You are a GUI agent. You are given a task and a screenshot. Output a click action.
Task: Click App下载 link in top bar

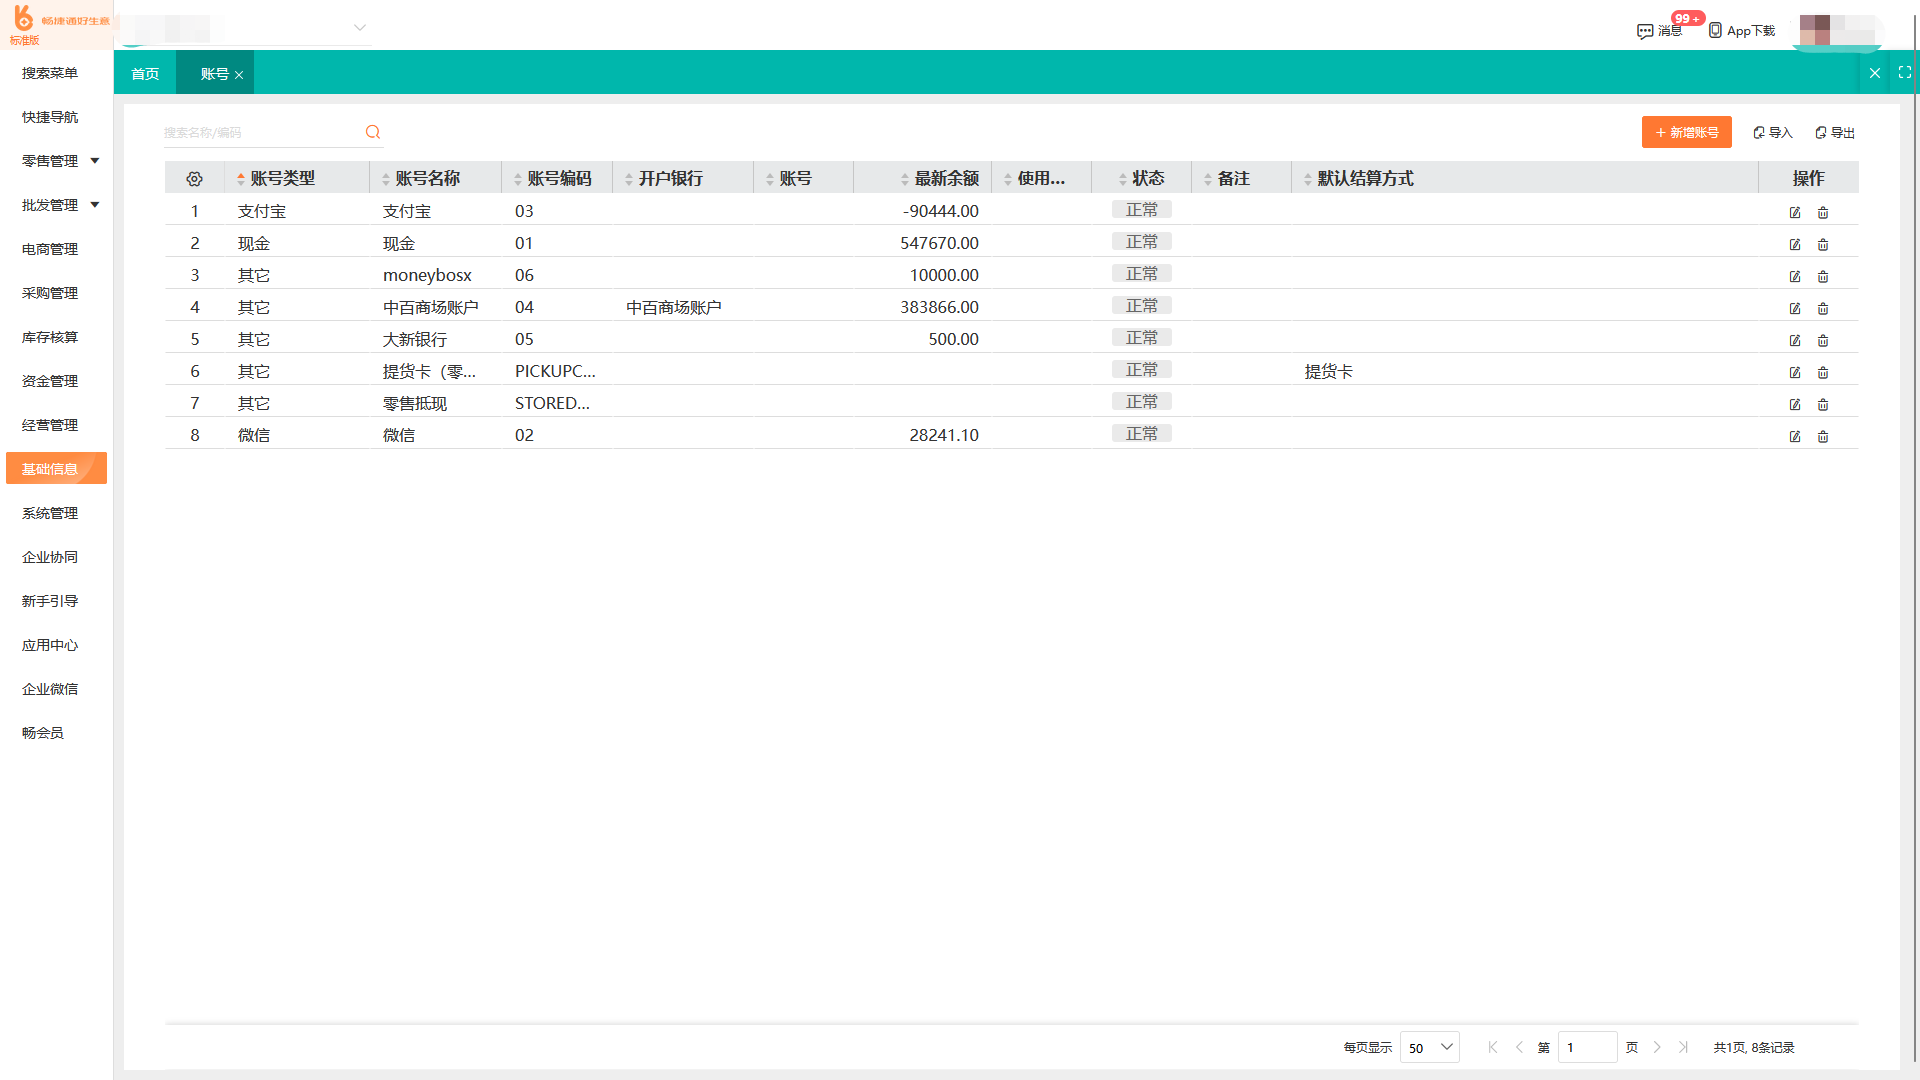tap(1741, 29)
